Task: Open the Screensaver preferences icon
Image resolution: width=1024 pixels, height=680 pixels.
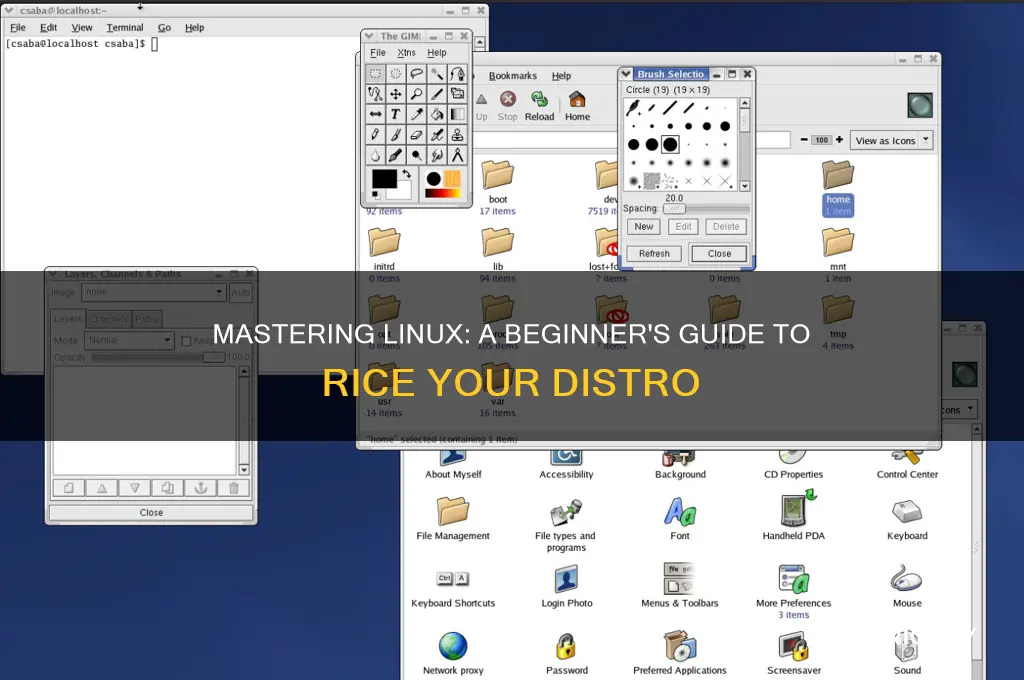Action: (x=793, y=653)
